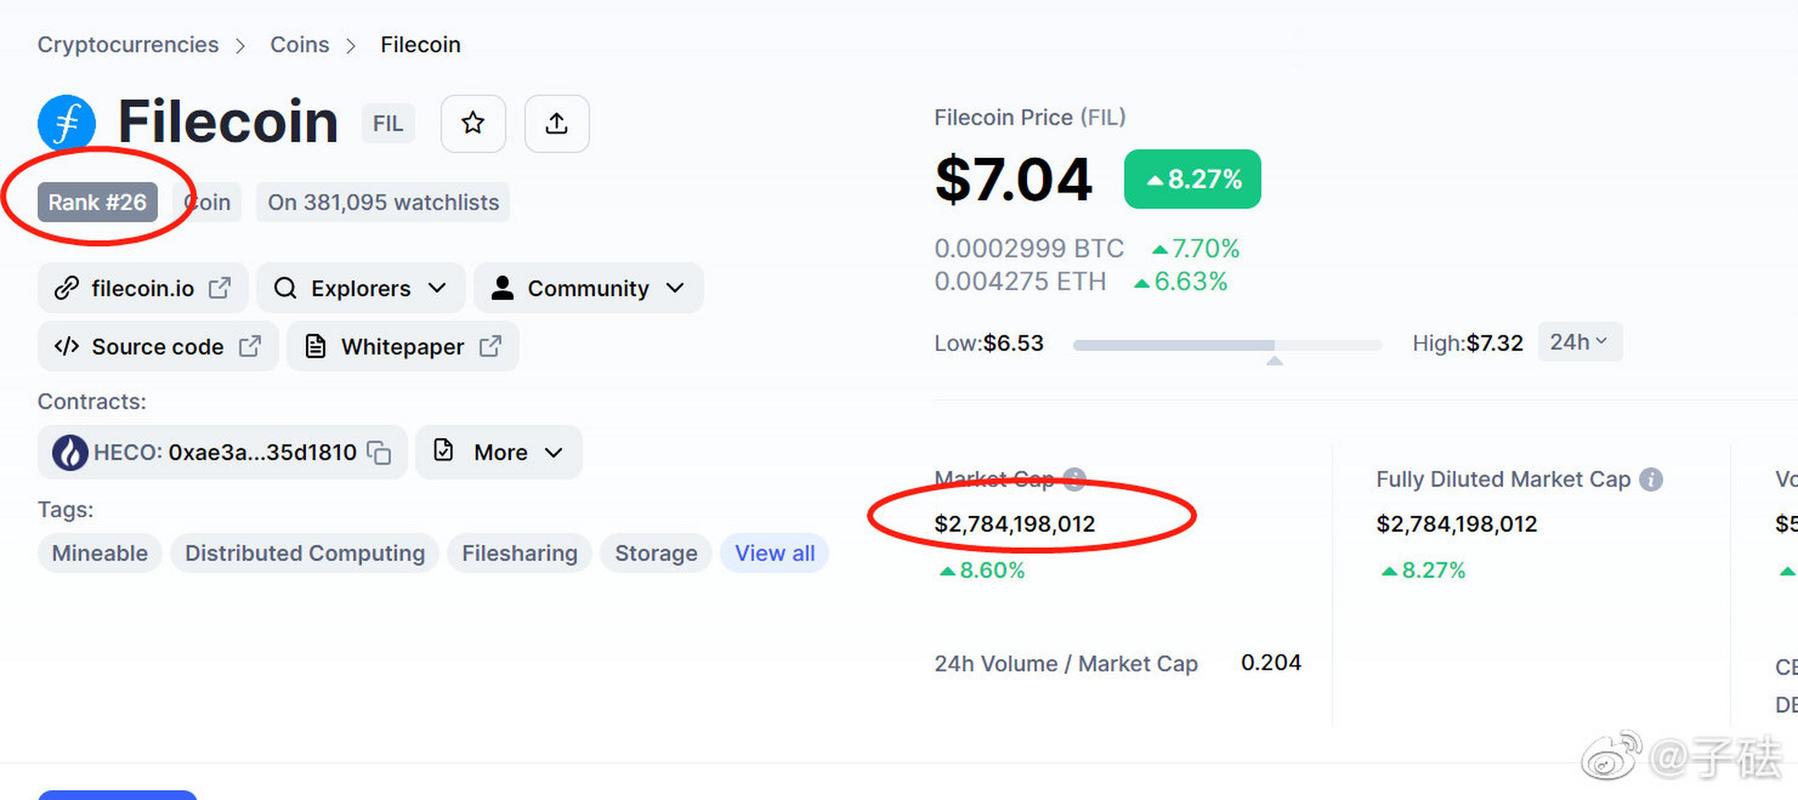1798x800 pixels.
Task: Select the Mineable tag
Action: point(100,553)
